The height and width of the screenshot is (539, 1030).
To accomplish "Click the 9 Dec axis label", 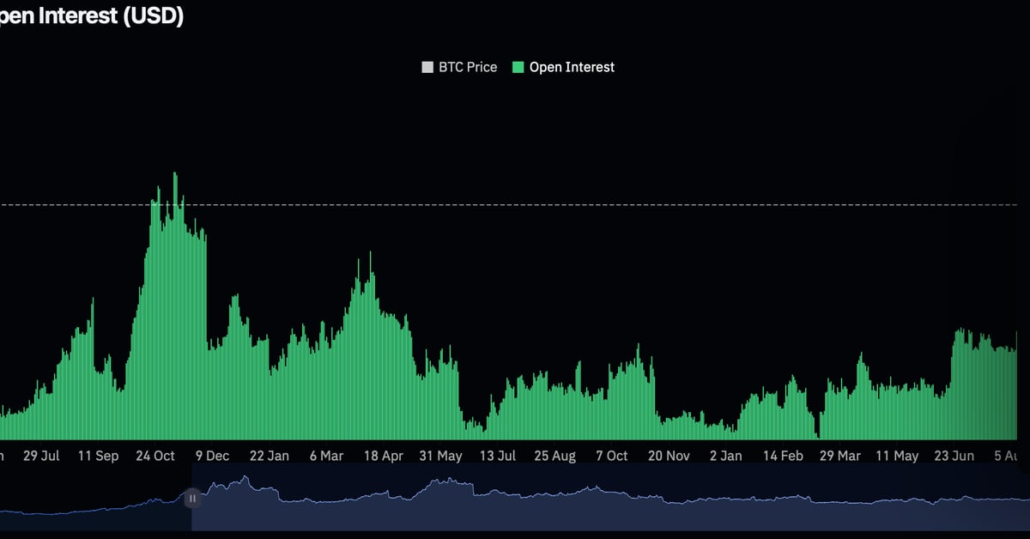I will (212, 456).
